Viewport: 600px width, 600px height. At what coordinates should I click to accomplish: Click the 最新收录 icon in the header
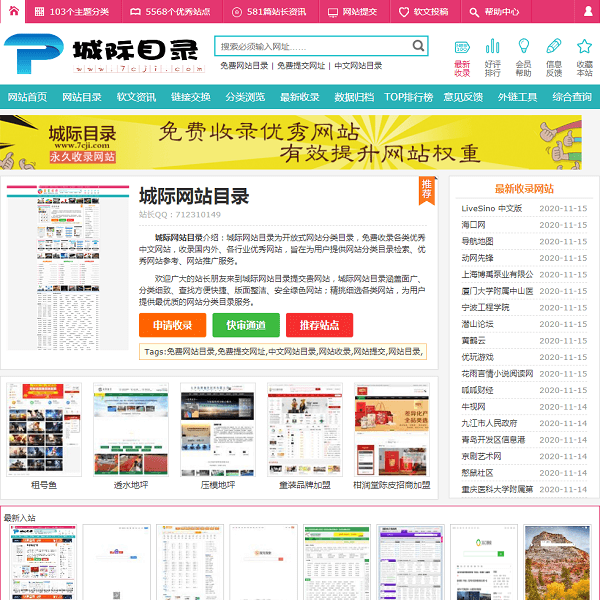coord(462,48)
